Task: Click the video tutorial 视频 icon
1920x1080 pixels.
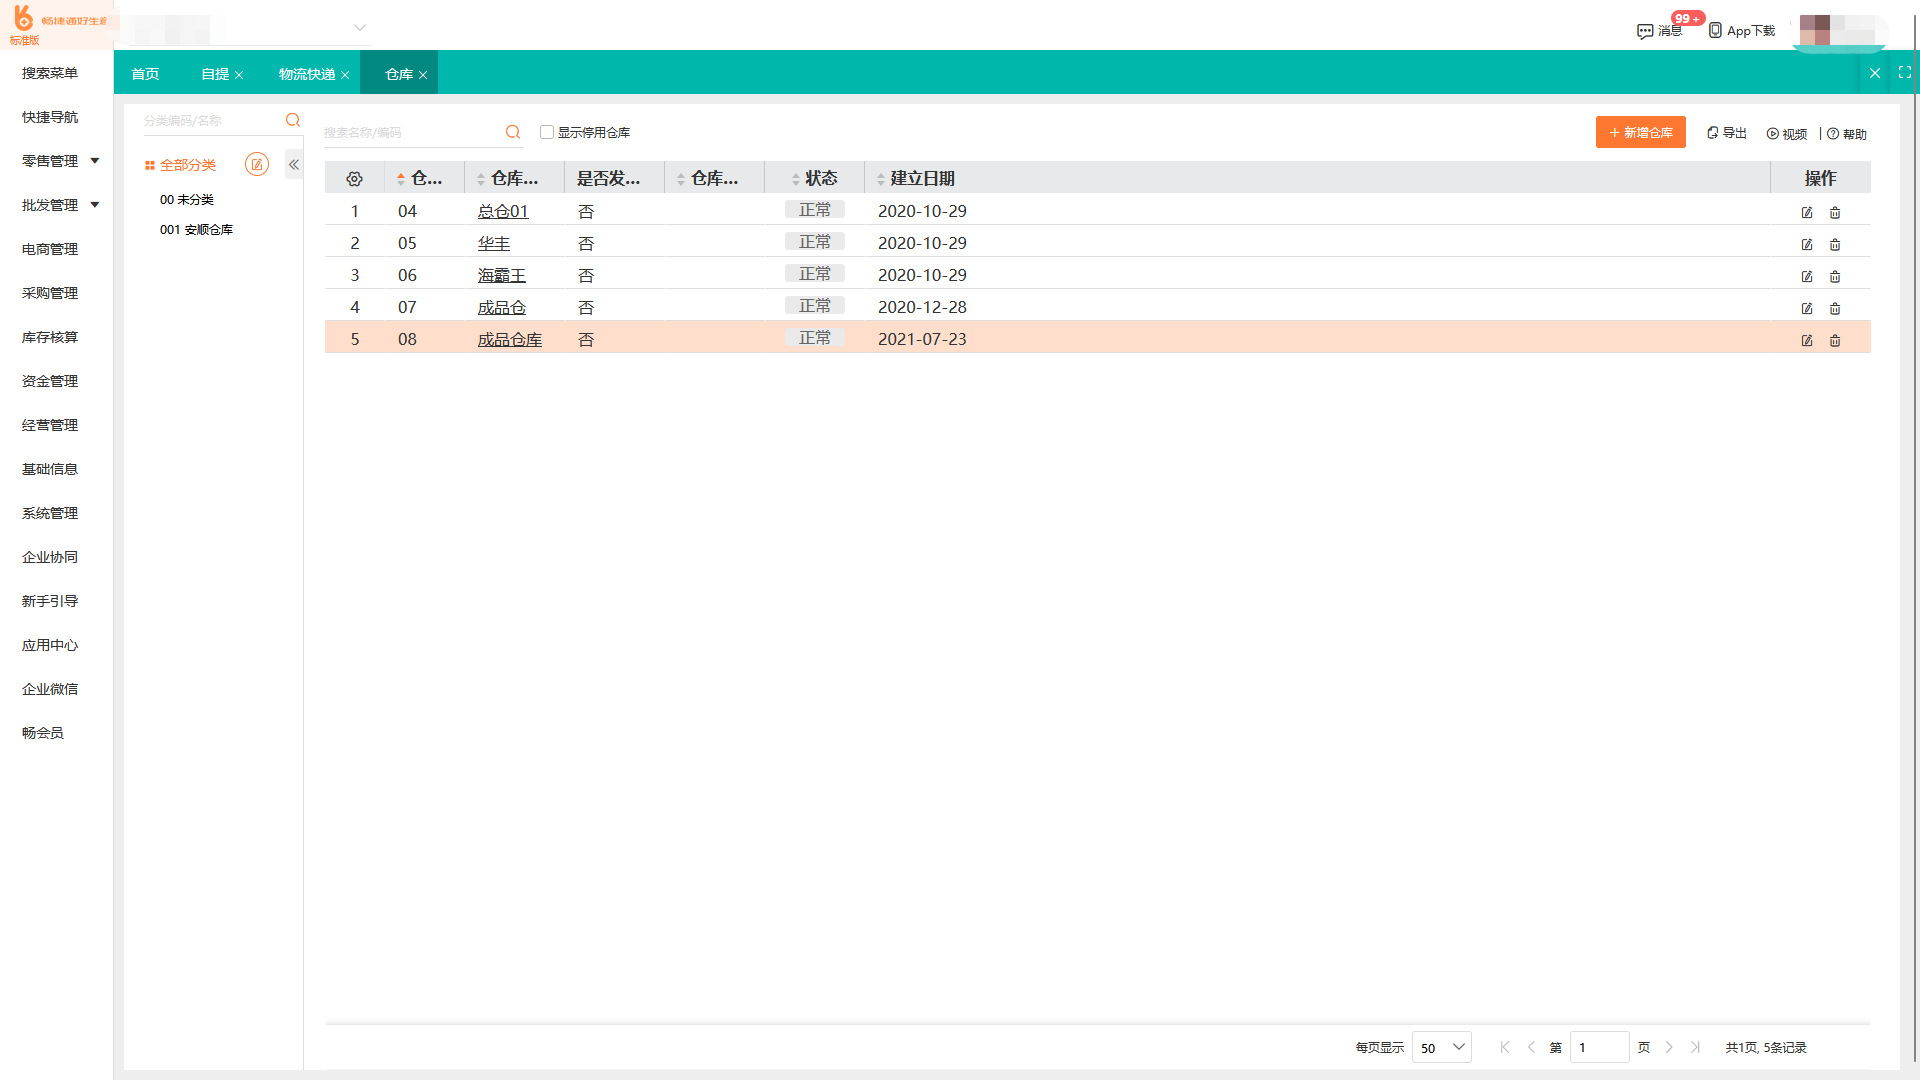Action: coord(1789,131)
